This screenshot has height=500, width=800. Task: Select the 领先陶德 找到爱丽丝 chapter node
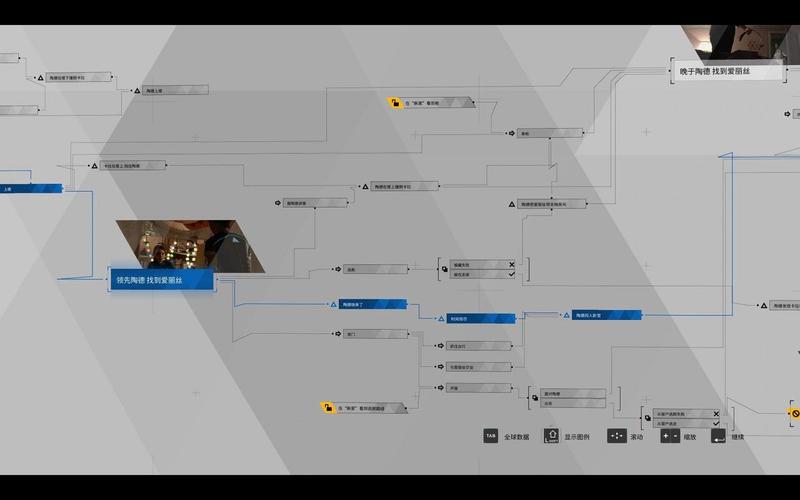point(162,280)
